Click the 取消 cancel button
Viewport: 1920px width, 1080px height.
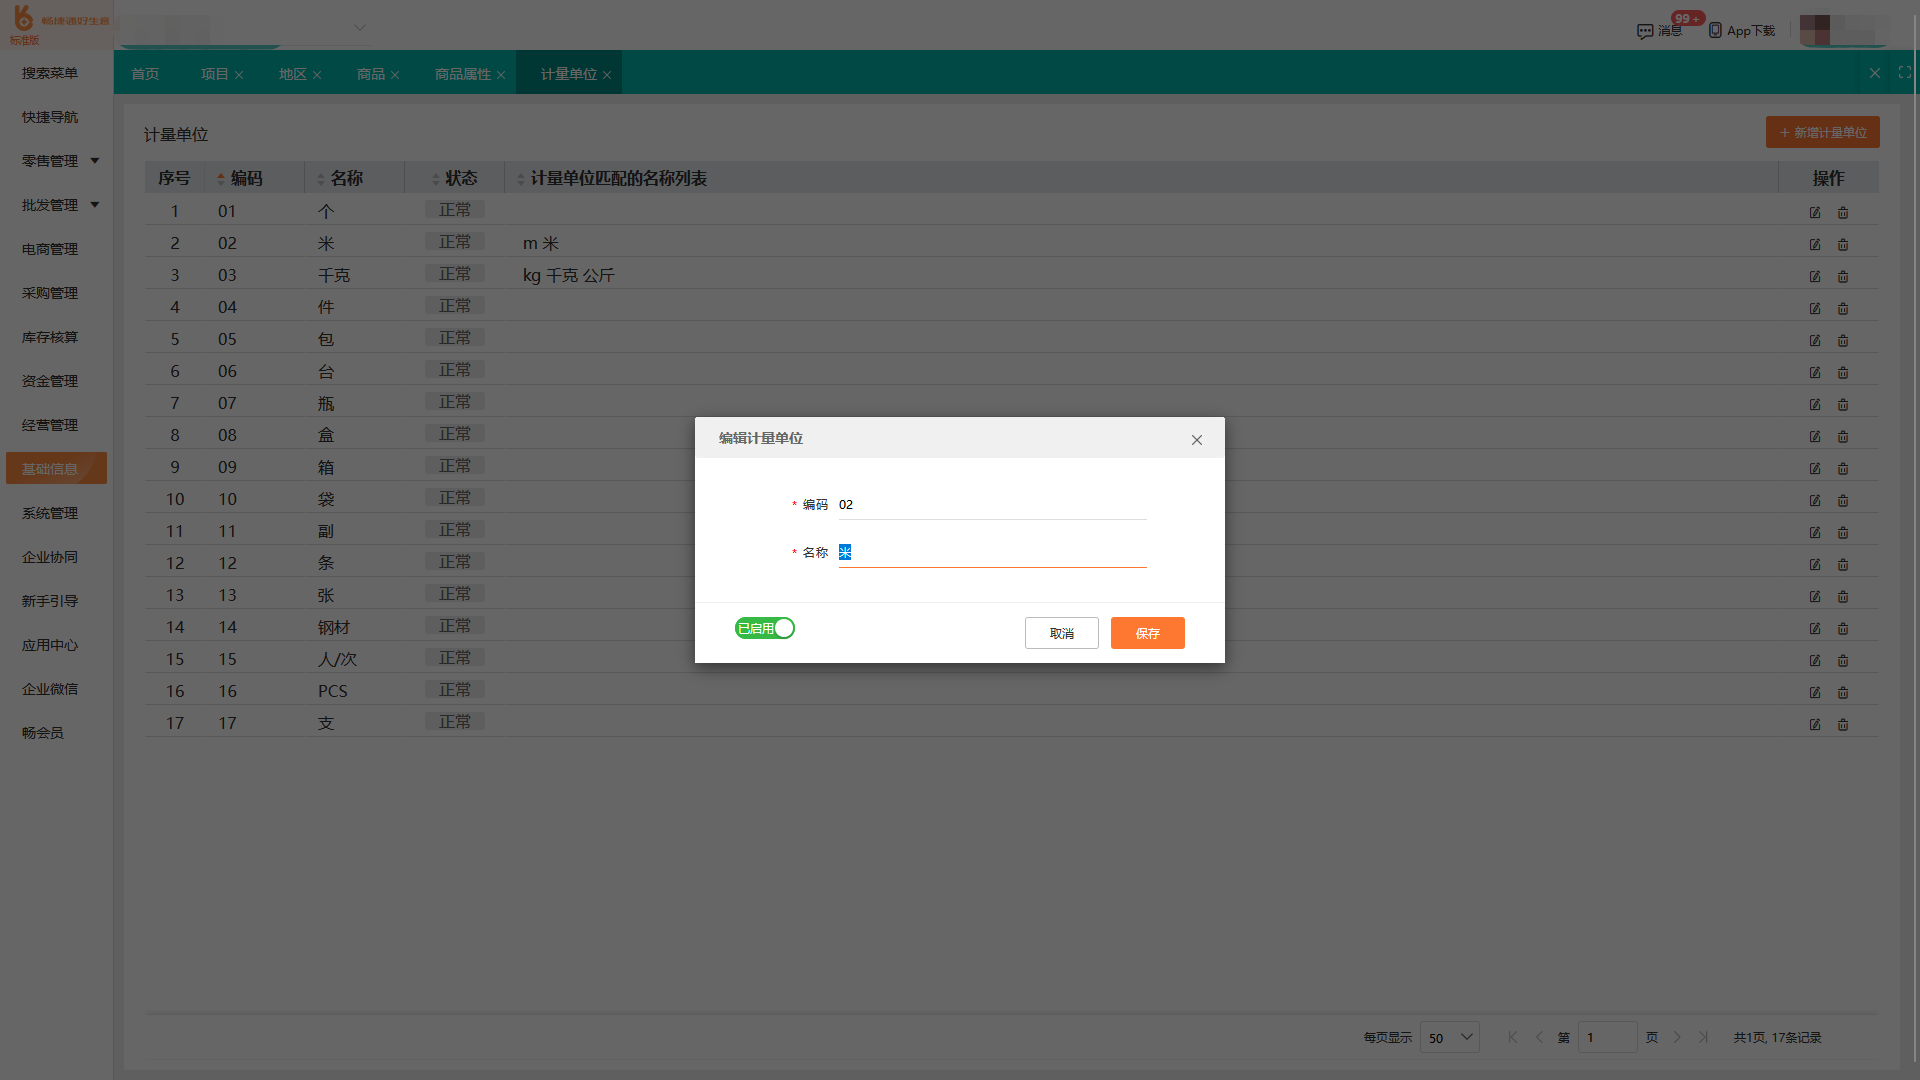click(1062, 633)
